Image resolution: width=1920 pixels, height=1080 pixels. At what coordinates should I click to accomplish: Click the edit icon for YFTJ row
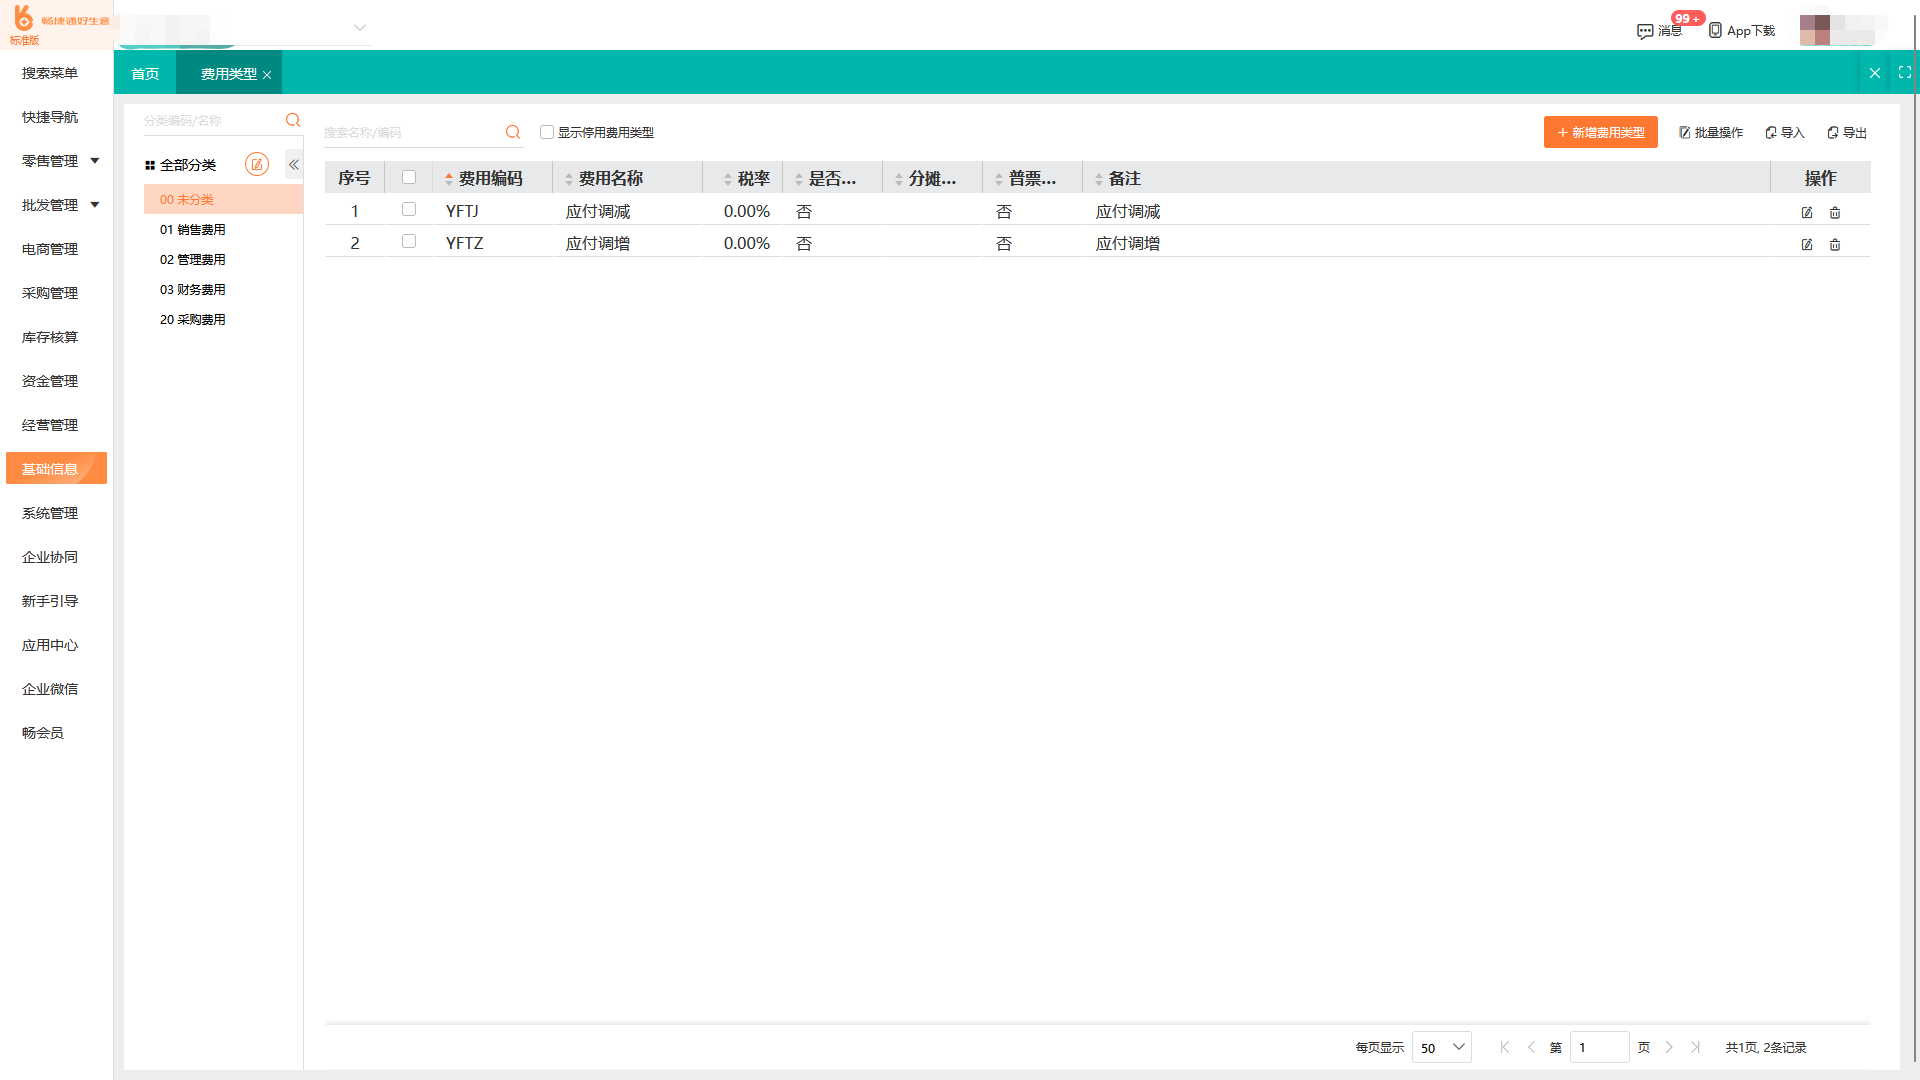pos(1807,211)
